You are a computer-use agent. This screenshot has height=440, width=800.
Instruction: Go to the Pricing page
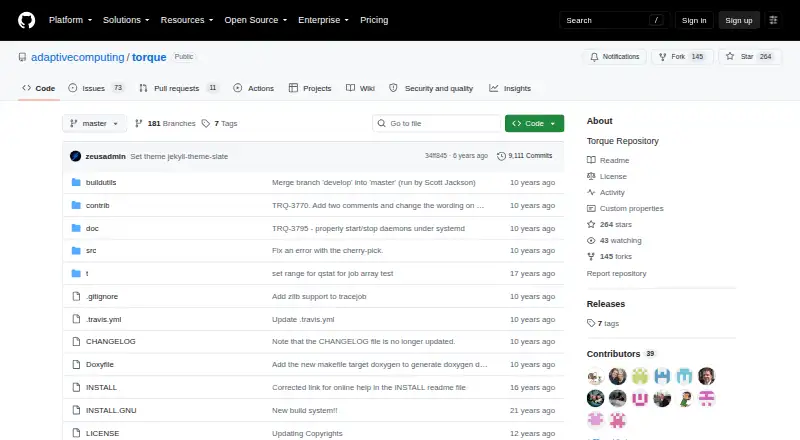point(374,20)
